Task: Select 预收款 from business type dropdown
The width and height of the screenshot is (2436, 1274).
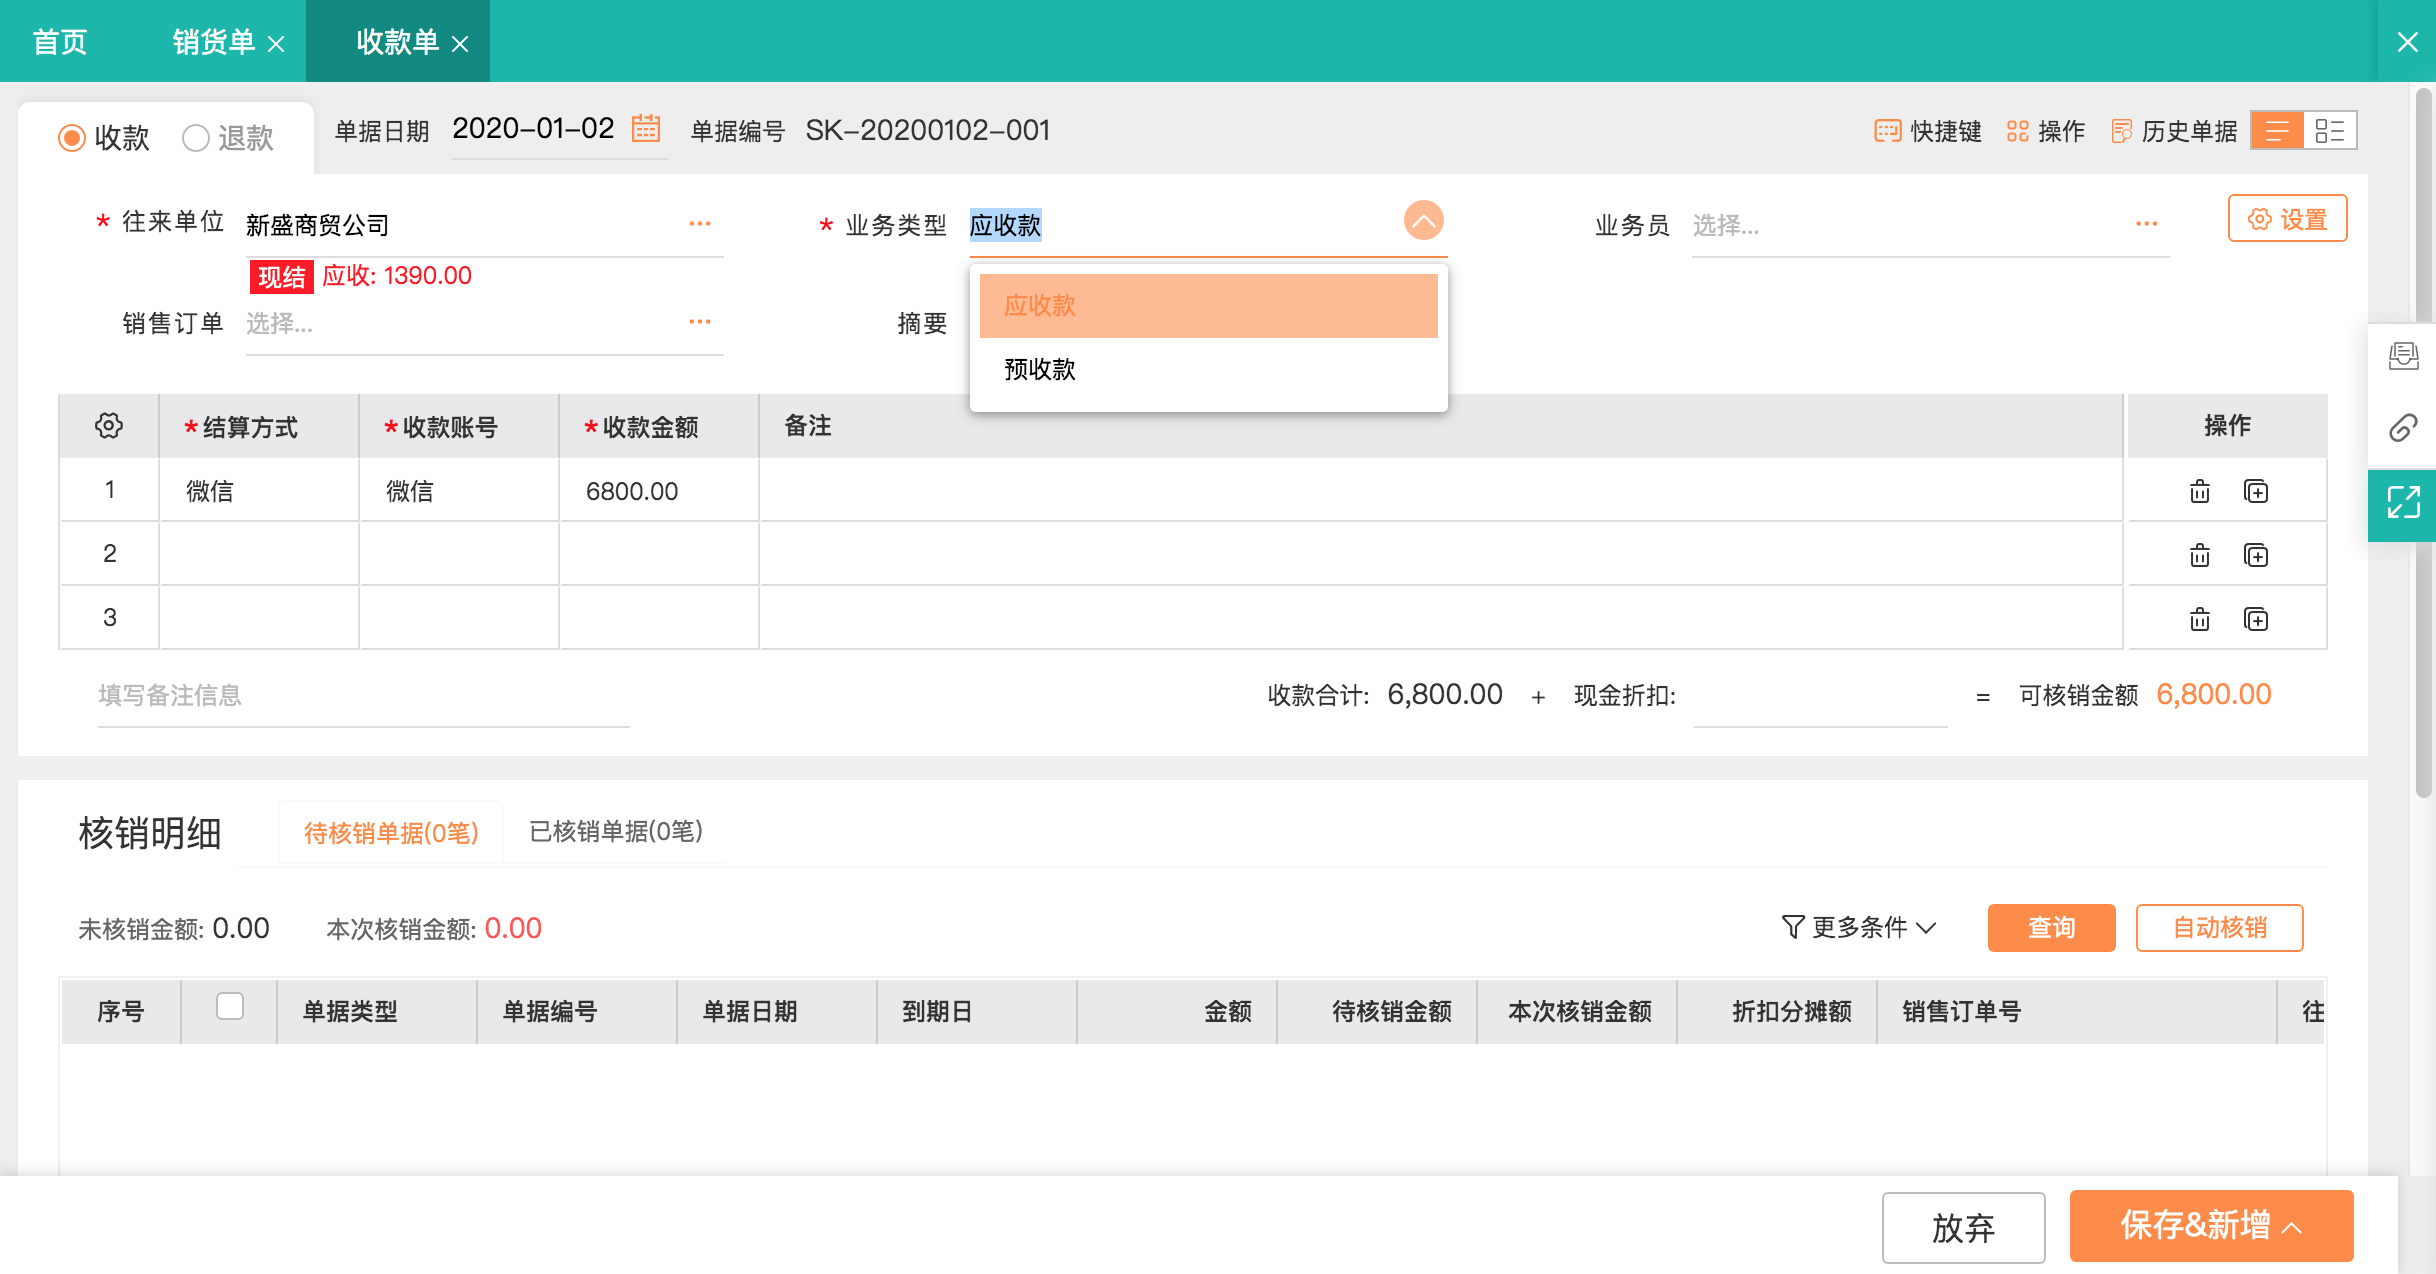Action: 1207,369
